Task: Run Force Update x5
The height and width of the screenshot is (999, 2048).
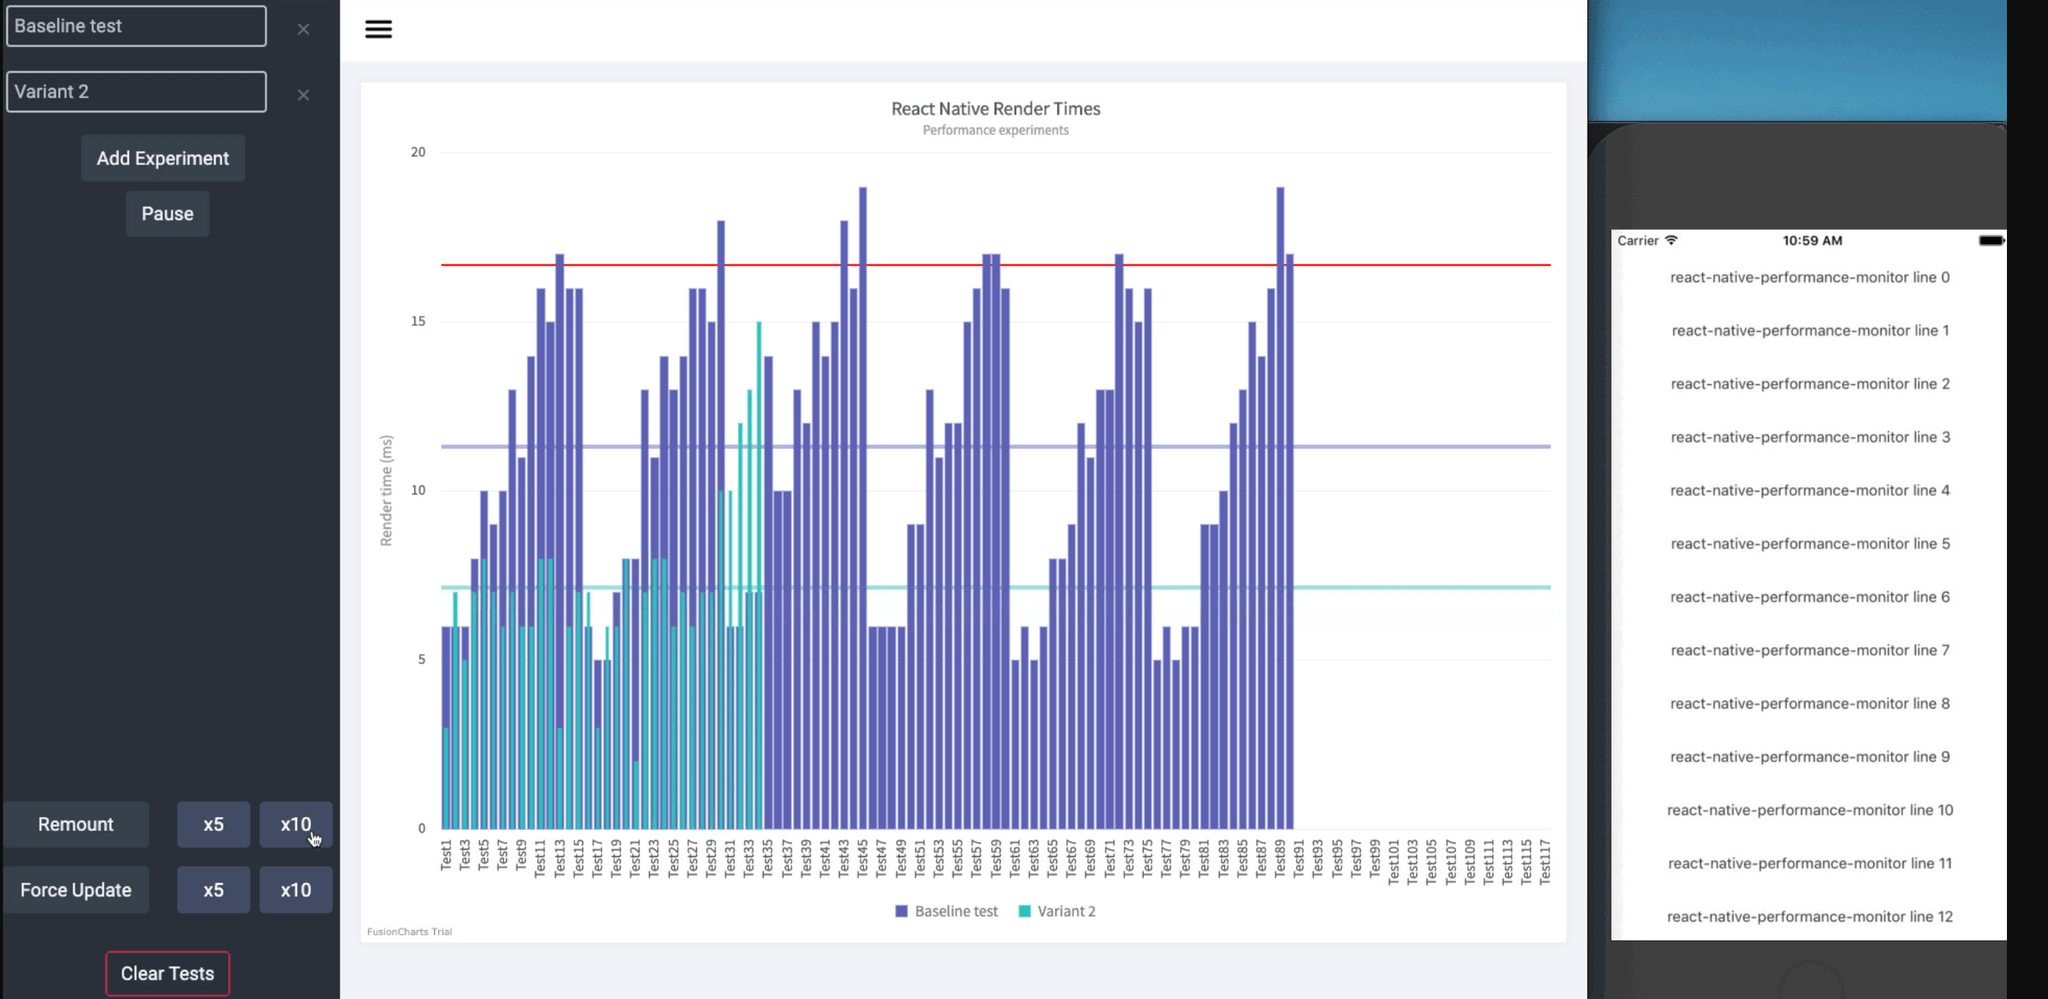Action: 213,890
